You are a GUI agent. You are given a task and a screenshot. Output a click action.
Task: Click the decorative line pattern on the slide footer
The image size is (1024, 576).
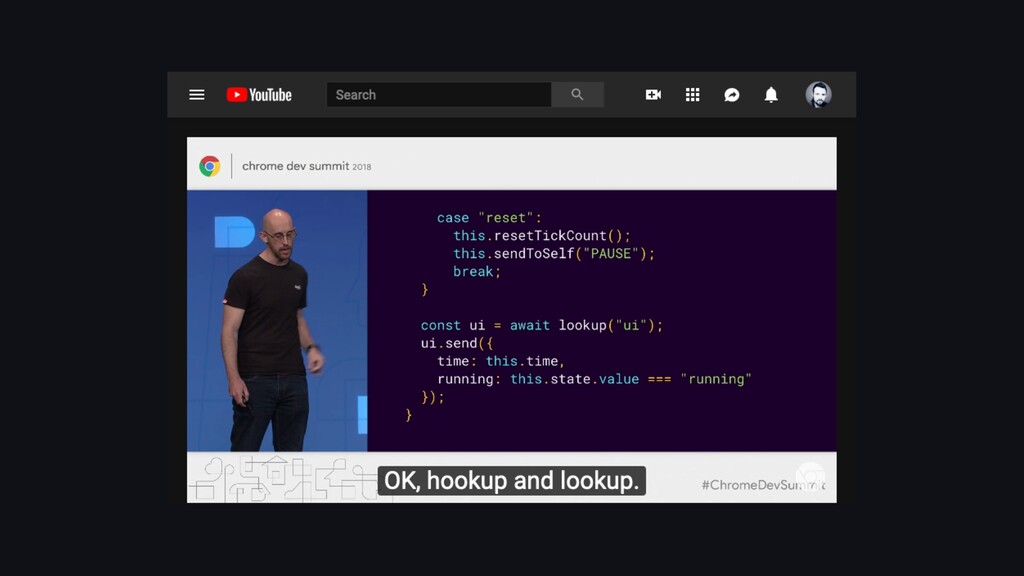(x=280, y=480)
